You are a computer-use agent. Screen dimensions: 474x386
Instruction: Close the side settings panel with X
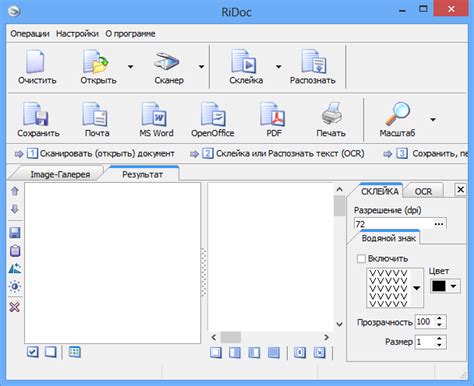[x=460, y=190]
